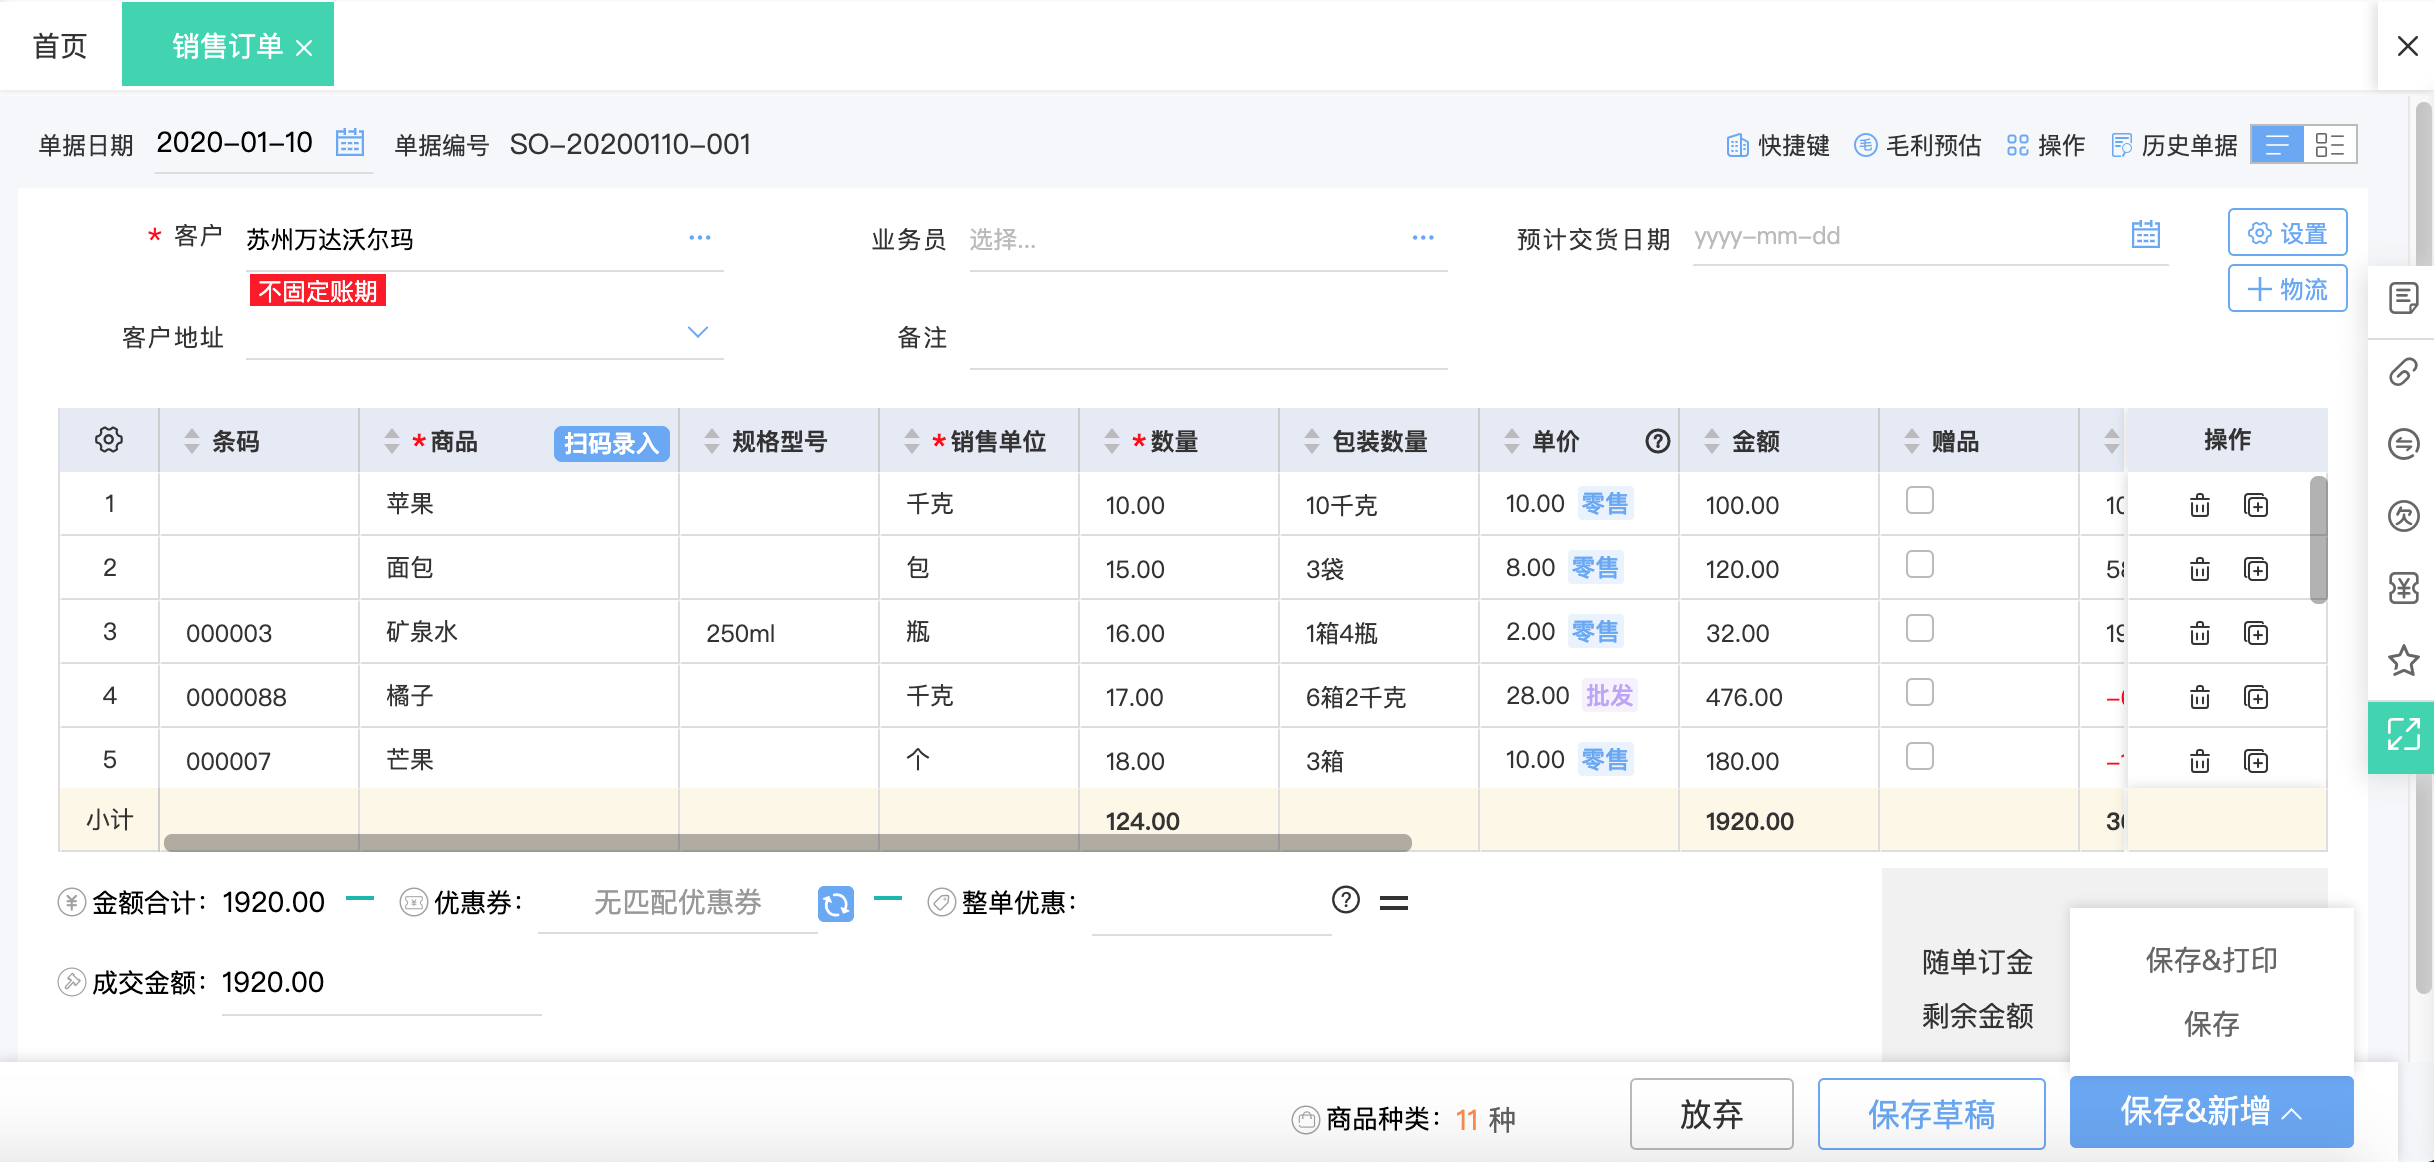Click 保存草稿 button
This screenshot has height=1162, width=2434.
click(1928, 1114)
